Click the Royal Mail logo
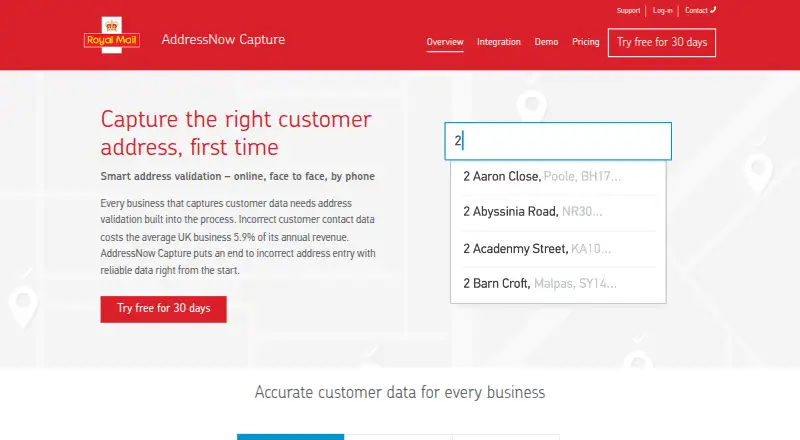This screenshot has width=800, height=440. (112, 35)
